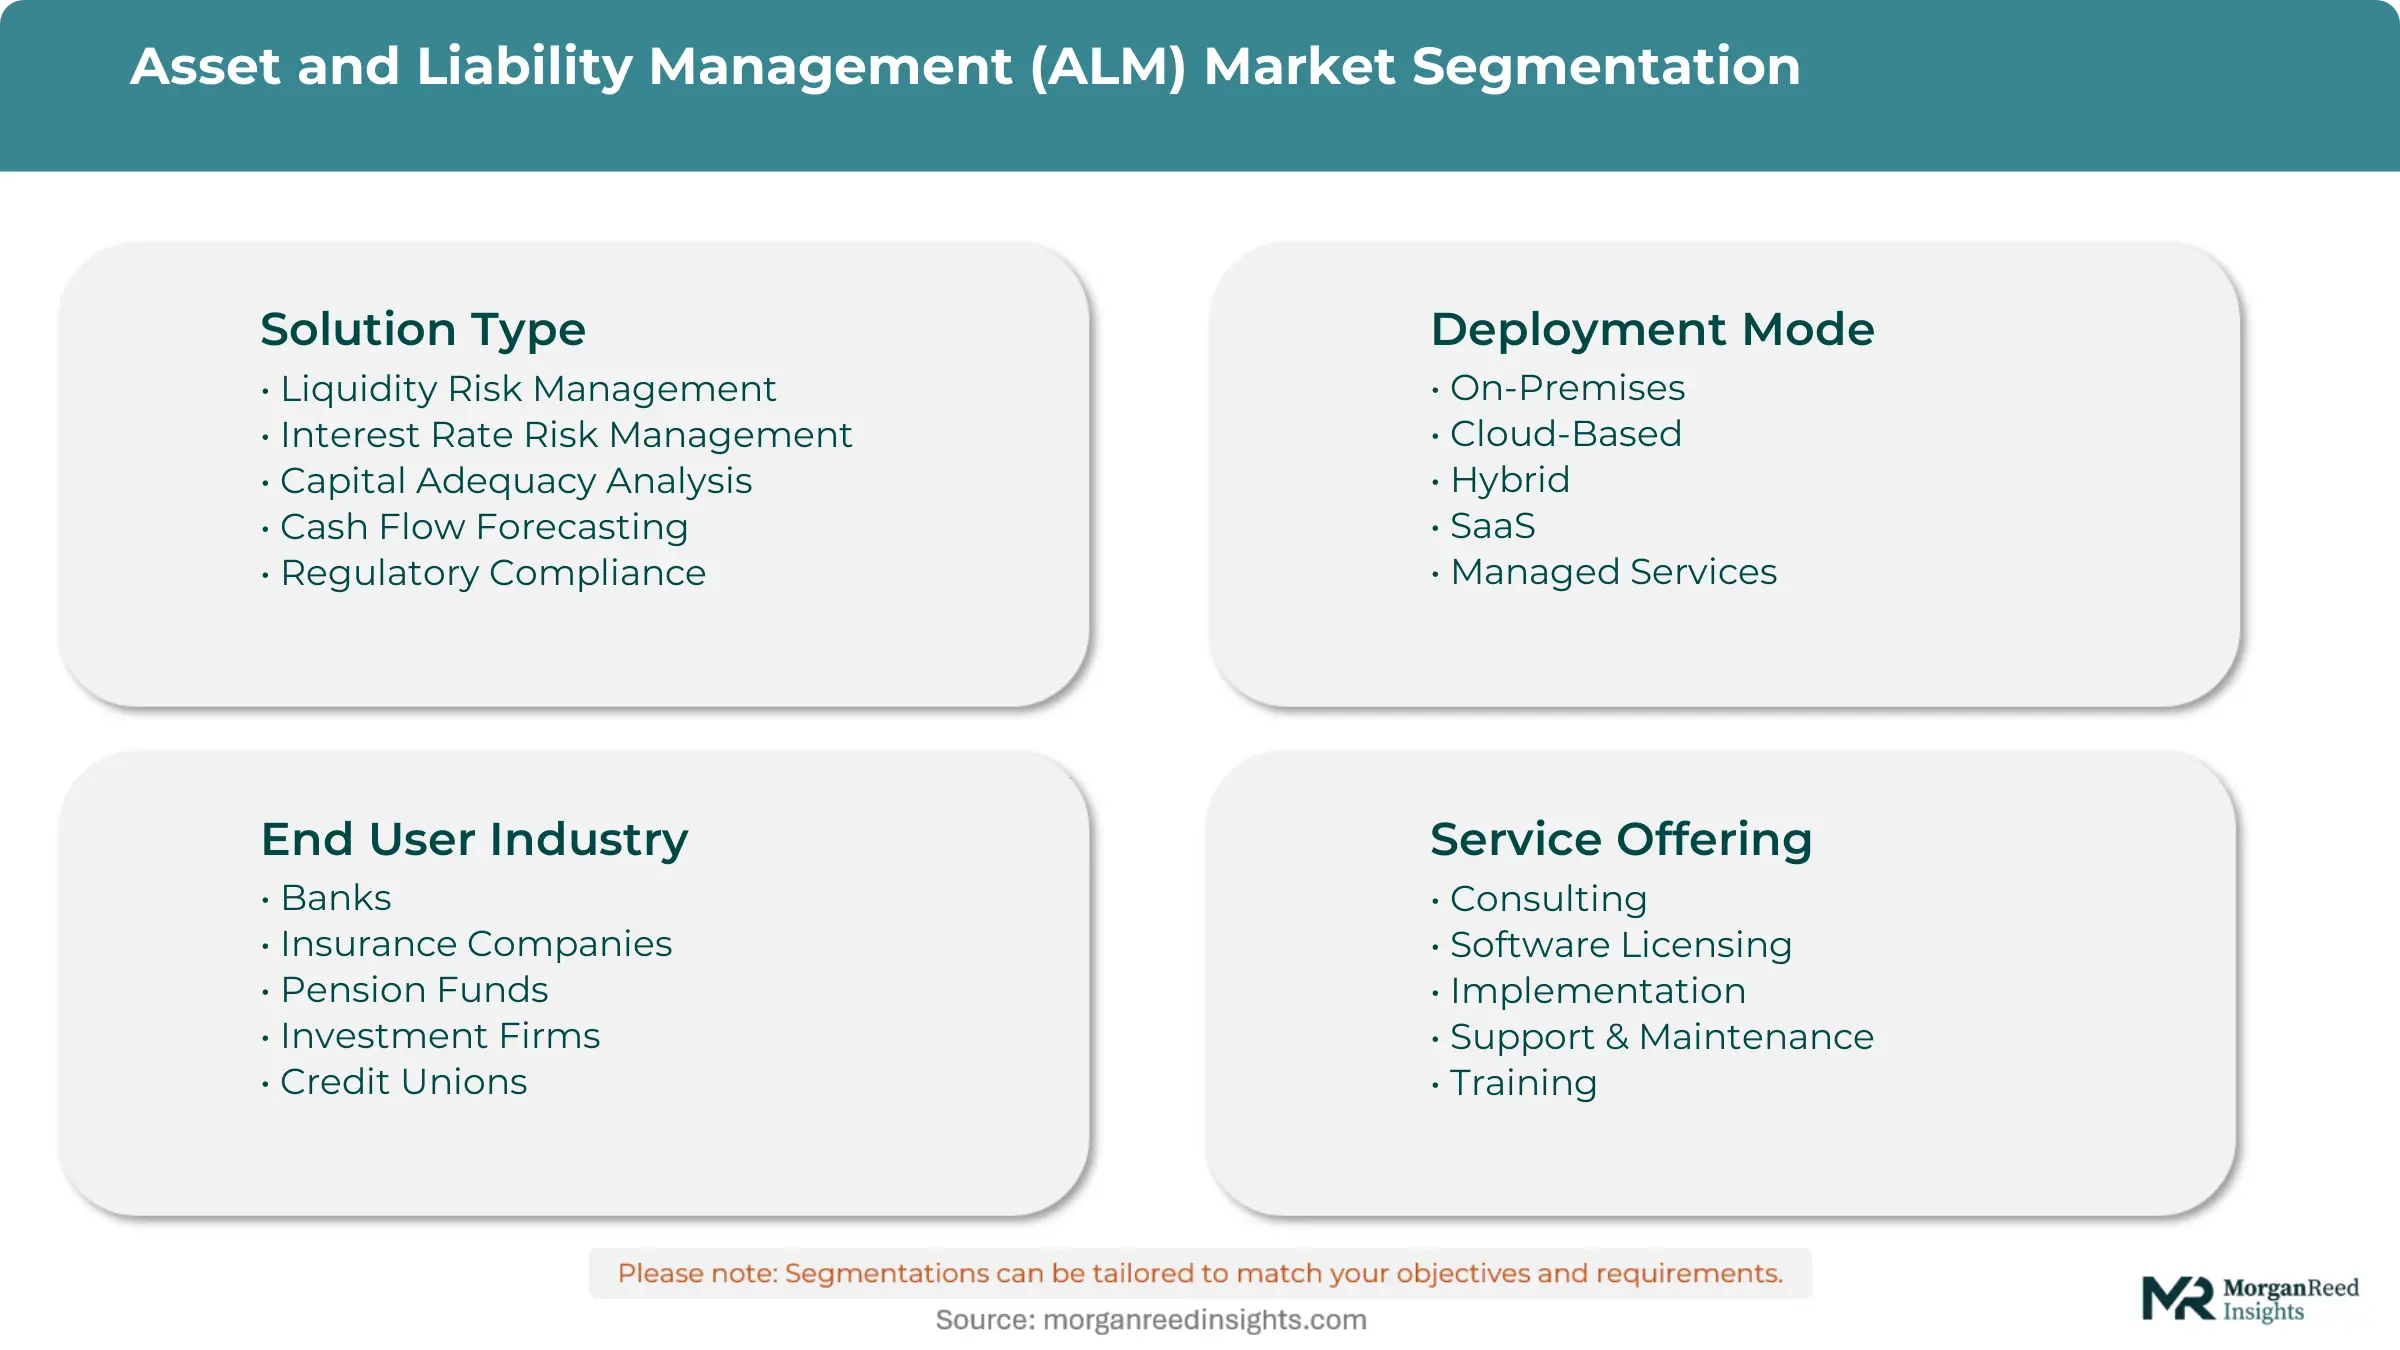Click the Service Offering heading
The width and height of the screenshot is (2400, 1350).
(x=1621, y=840)
